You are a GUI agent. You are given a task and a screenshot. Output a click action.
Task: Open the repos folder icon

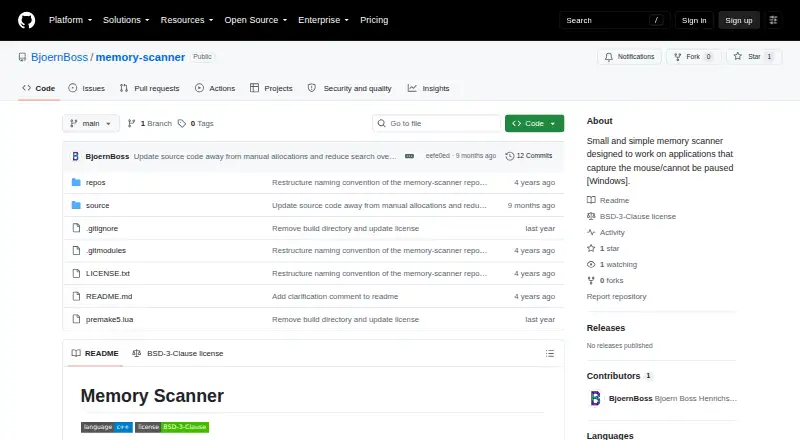(76, 182)
